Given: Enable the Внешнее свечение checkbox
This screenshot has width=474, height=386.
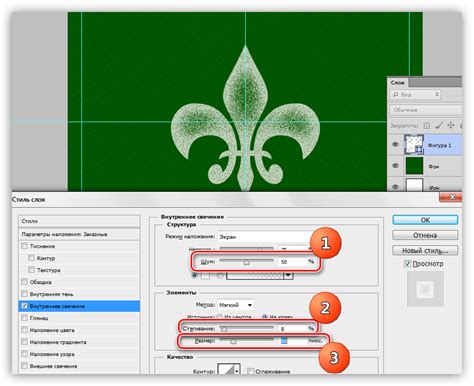Looking at the screenshot, I should click(24, 366).
